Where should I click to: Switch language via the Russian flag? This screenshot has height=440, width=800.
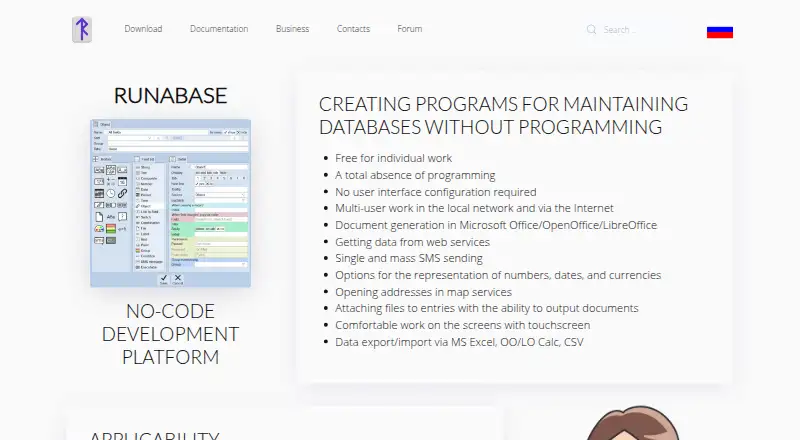coord(720,32)
